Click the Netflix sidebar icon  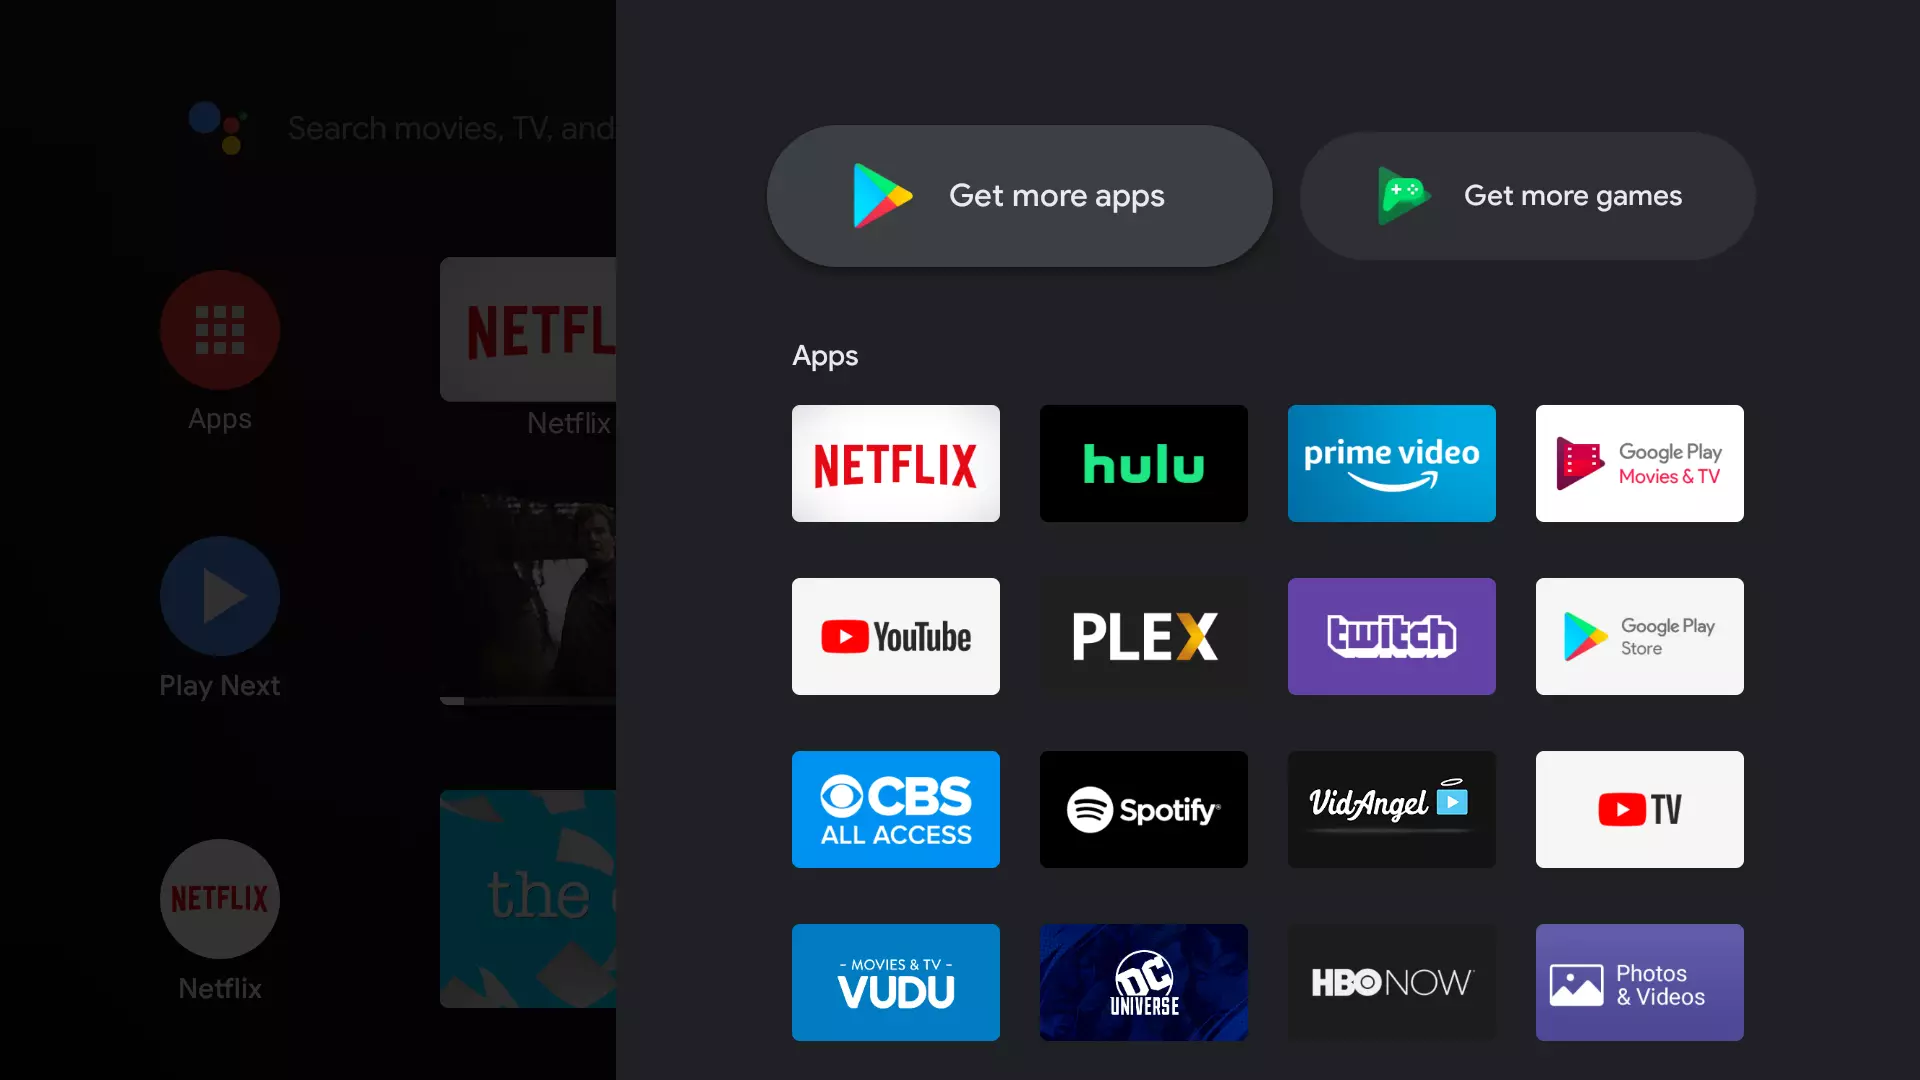(x=220, y=899)
